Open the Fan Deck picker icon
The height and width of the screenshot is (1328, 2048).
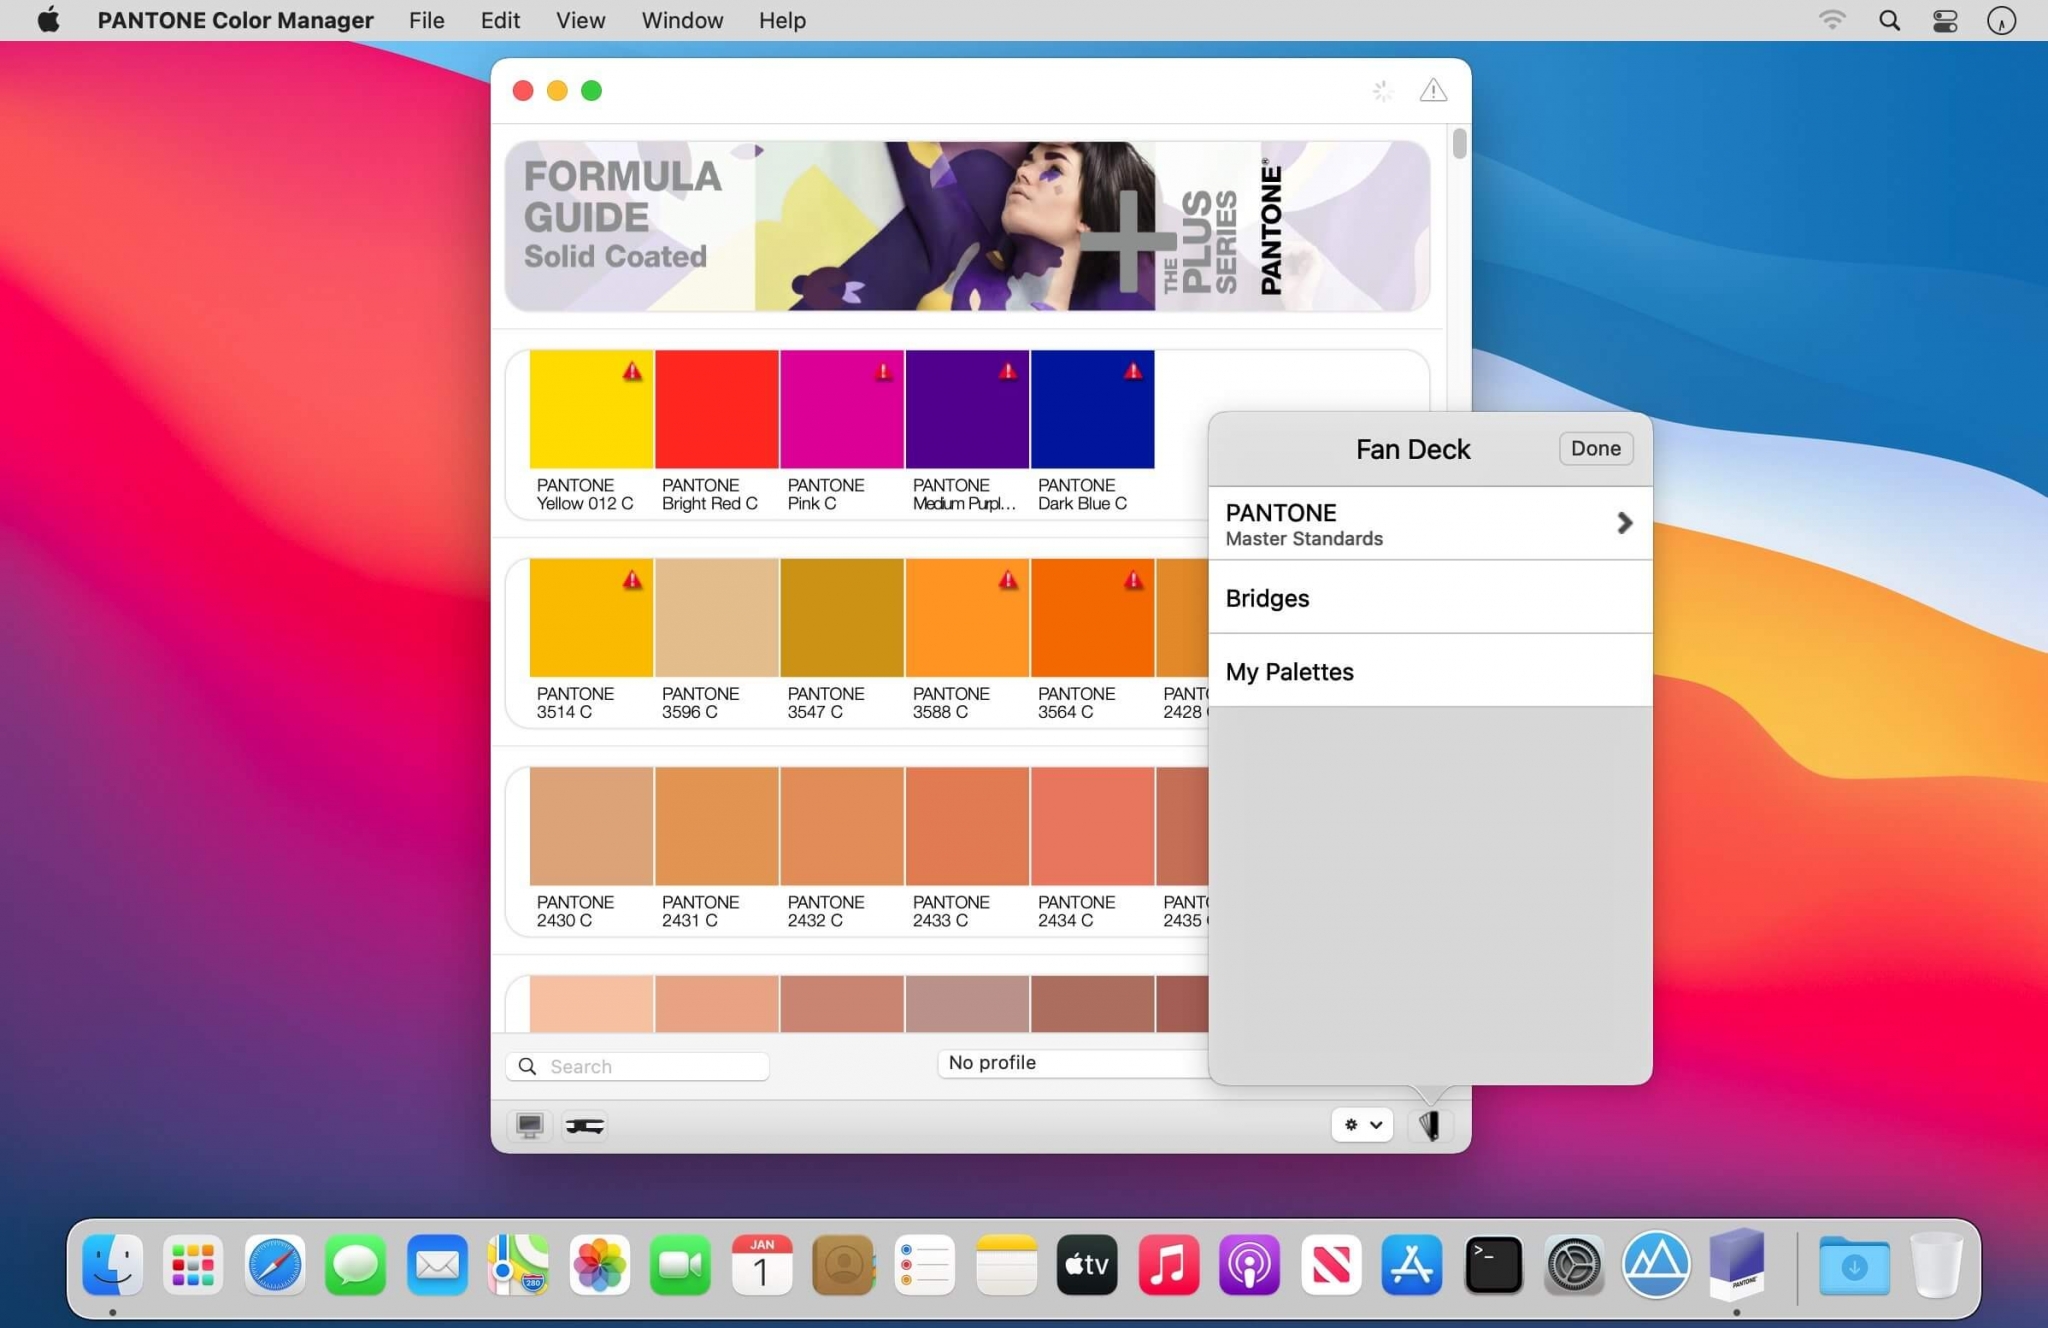pos(1430,1125)
